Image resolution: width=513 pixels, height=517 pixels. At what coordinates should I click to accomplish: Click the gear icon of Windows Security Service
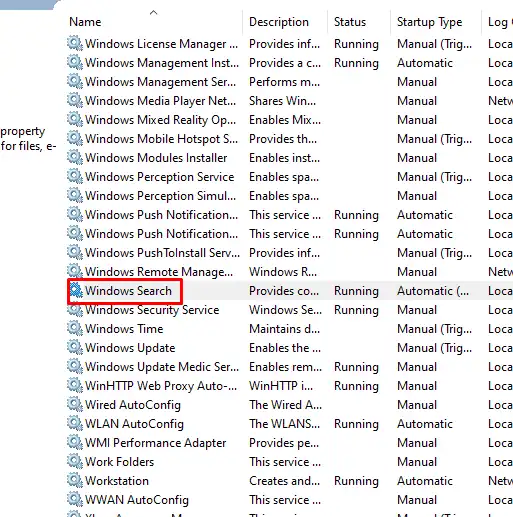tap(75, 310)
